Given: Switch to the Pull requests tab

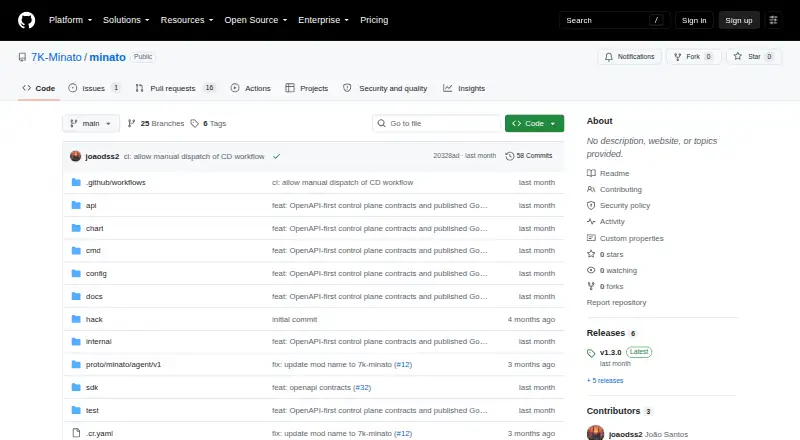Looking at the screenshot, I should click(176, 88).
